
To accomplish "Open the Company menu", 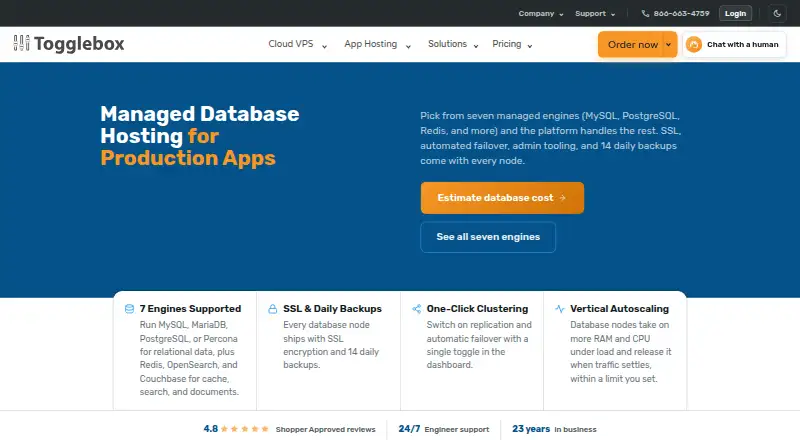I will click(541, 14).
